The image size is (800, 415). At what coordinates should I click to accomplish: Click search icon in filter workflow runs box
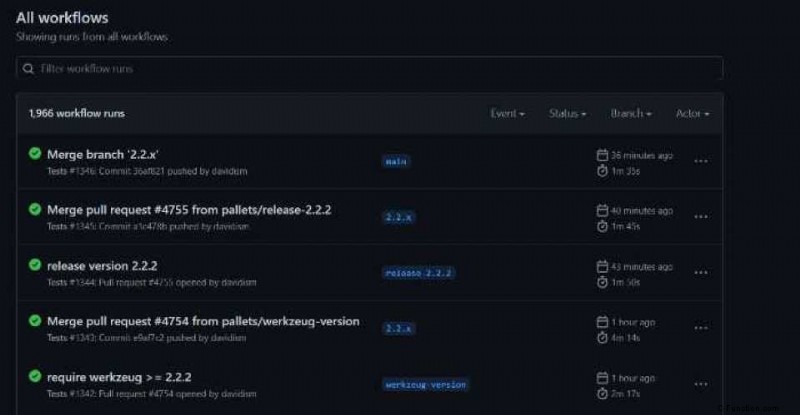pyautogui.click(x=29, y=69)
